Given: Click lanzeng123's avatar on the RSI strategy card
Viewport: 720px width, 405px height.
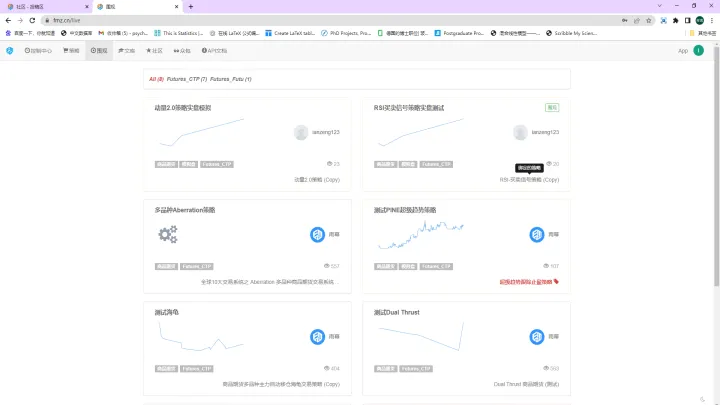Looking at the screenshot, I should point(520,132).
